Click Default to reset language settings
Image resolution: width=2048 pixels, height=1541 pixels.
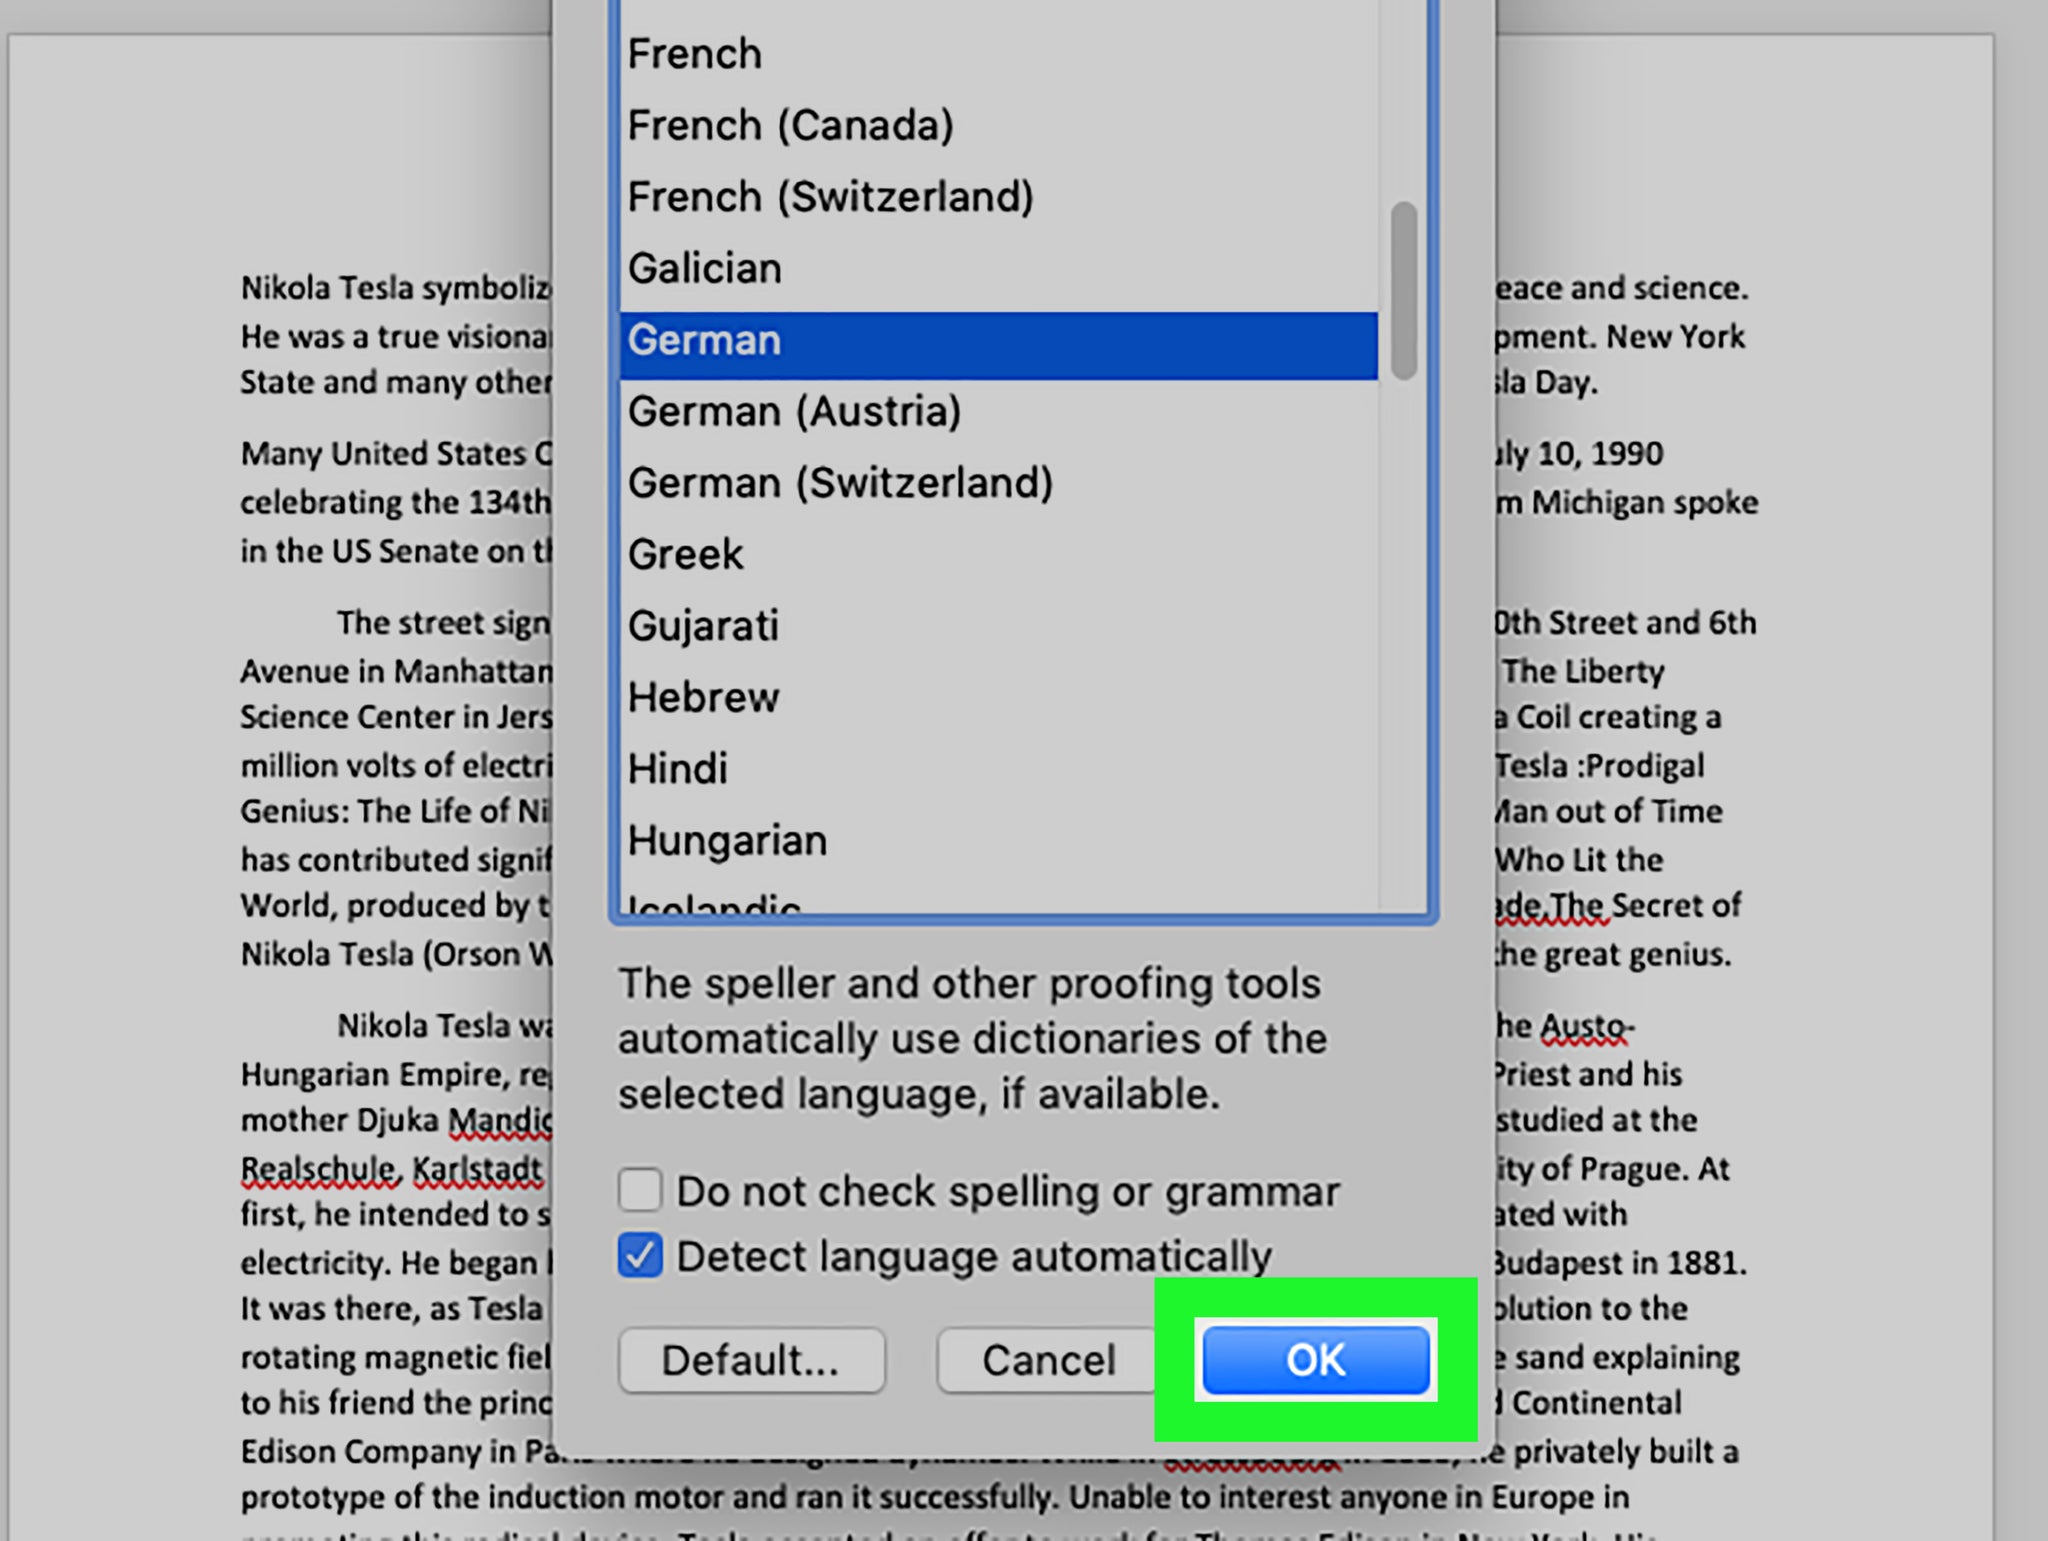click(751, 1358)
